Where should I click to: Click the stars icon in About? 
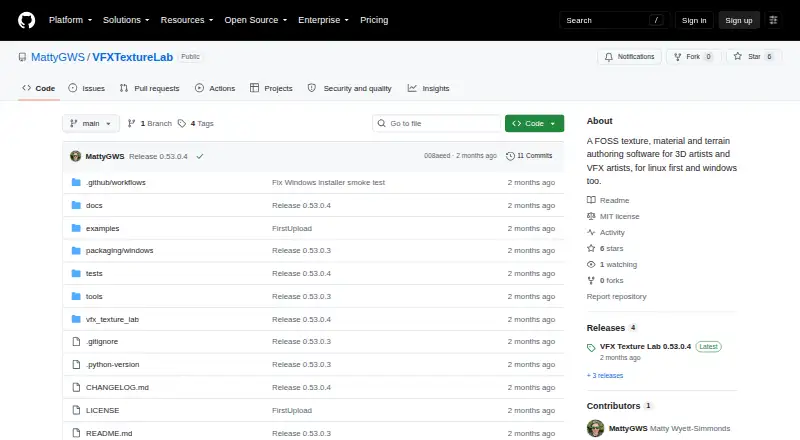(x=591, y=248)
